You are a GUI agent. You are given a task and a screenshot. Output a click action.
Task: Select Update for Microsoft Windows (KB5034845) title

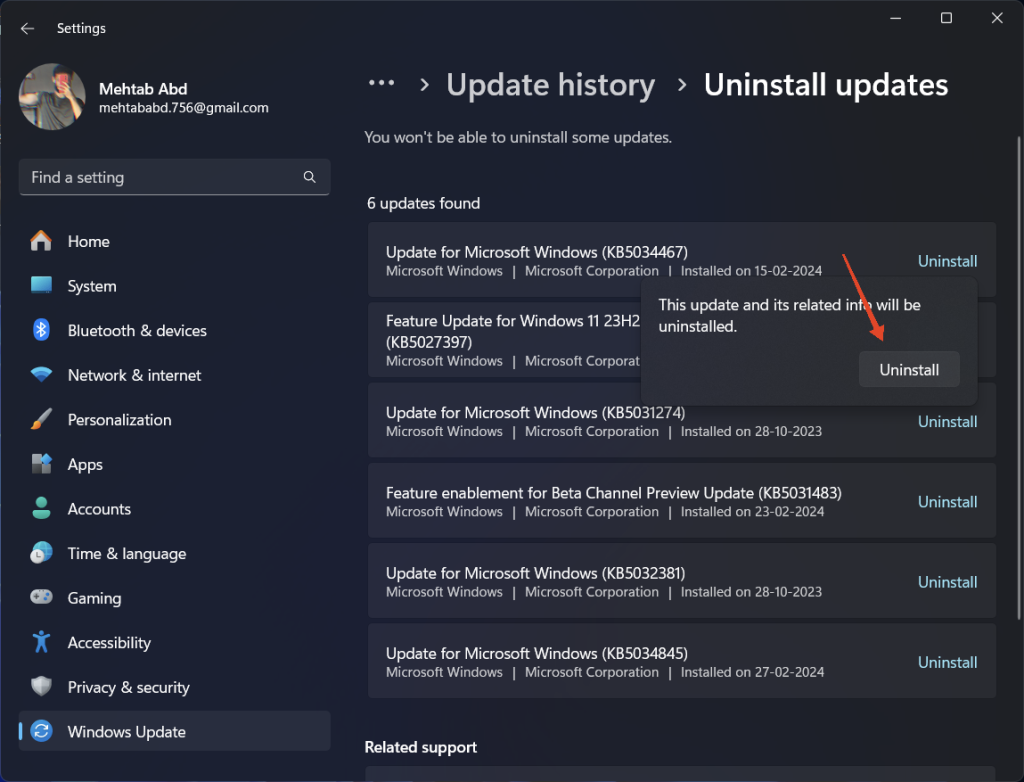pyautogui.click(x=537, y=654)
